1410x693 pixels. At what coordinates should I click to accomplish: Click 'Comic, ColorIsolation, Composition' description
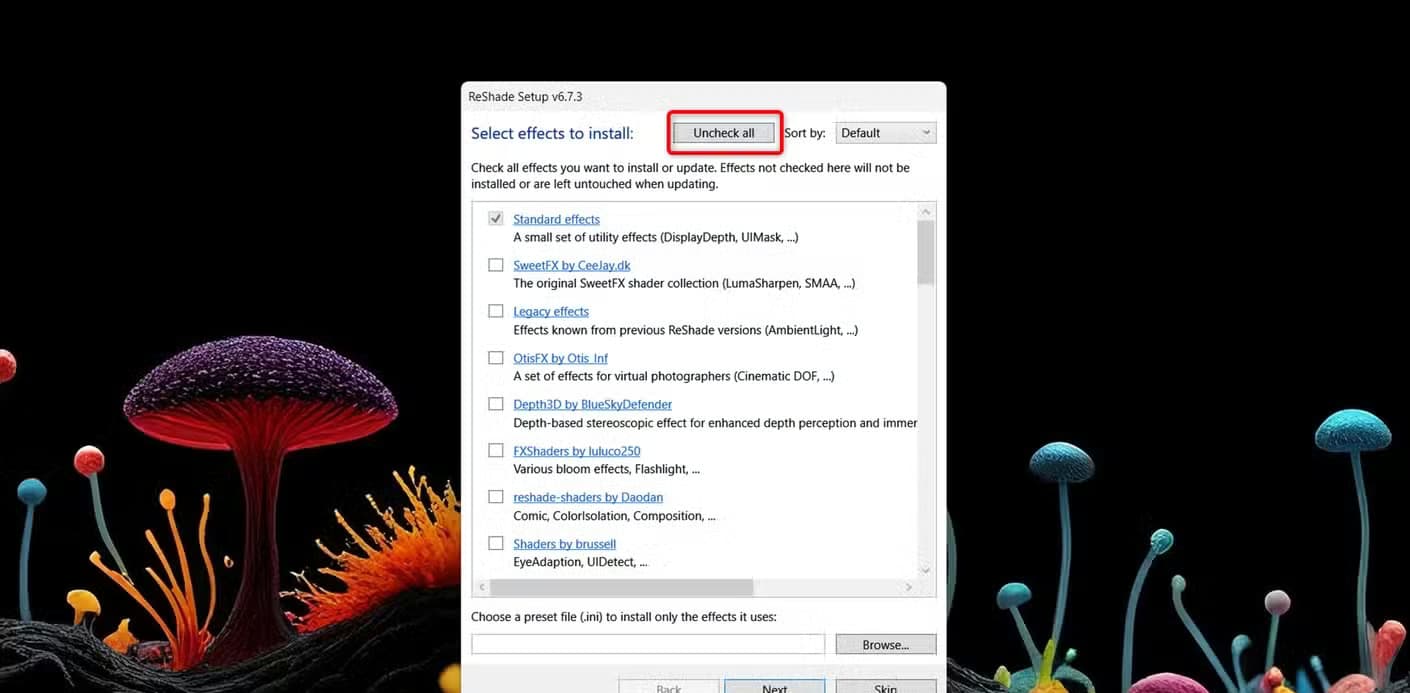pyautogui.click(x=614, y=516)
